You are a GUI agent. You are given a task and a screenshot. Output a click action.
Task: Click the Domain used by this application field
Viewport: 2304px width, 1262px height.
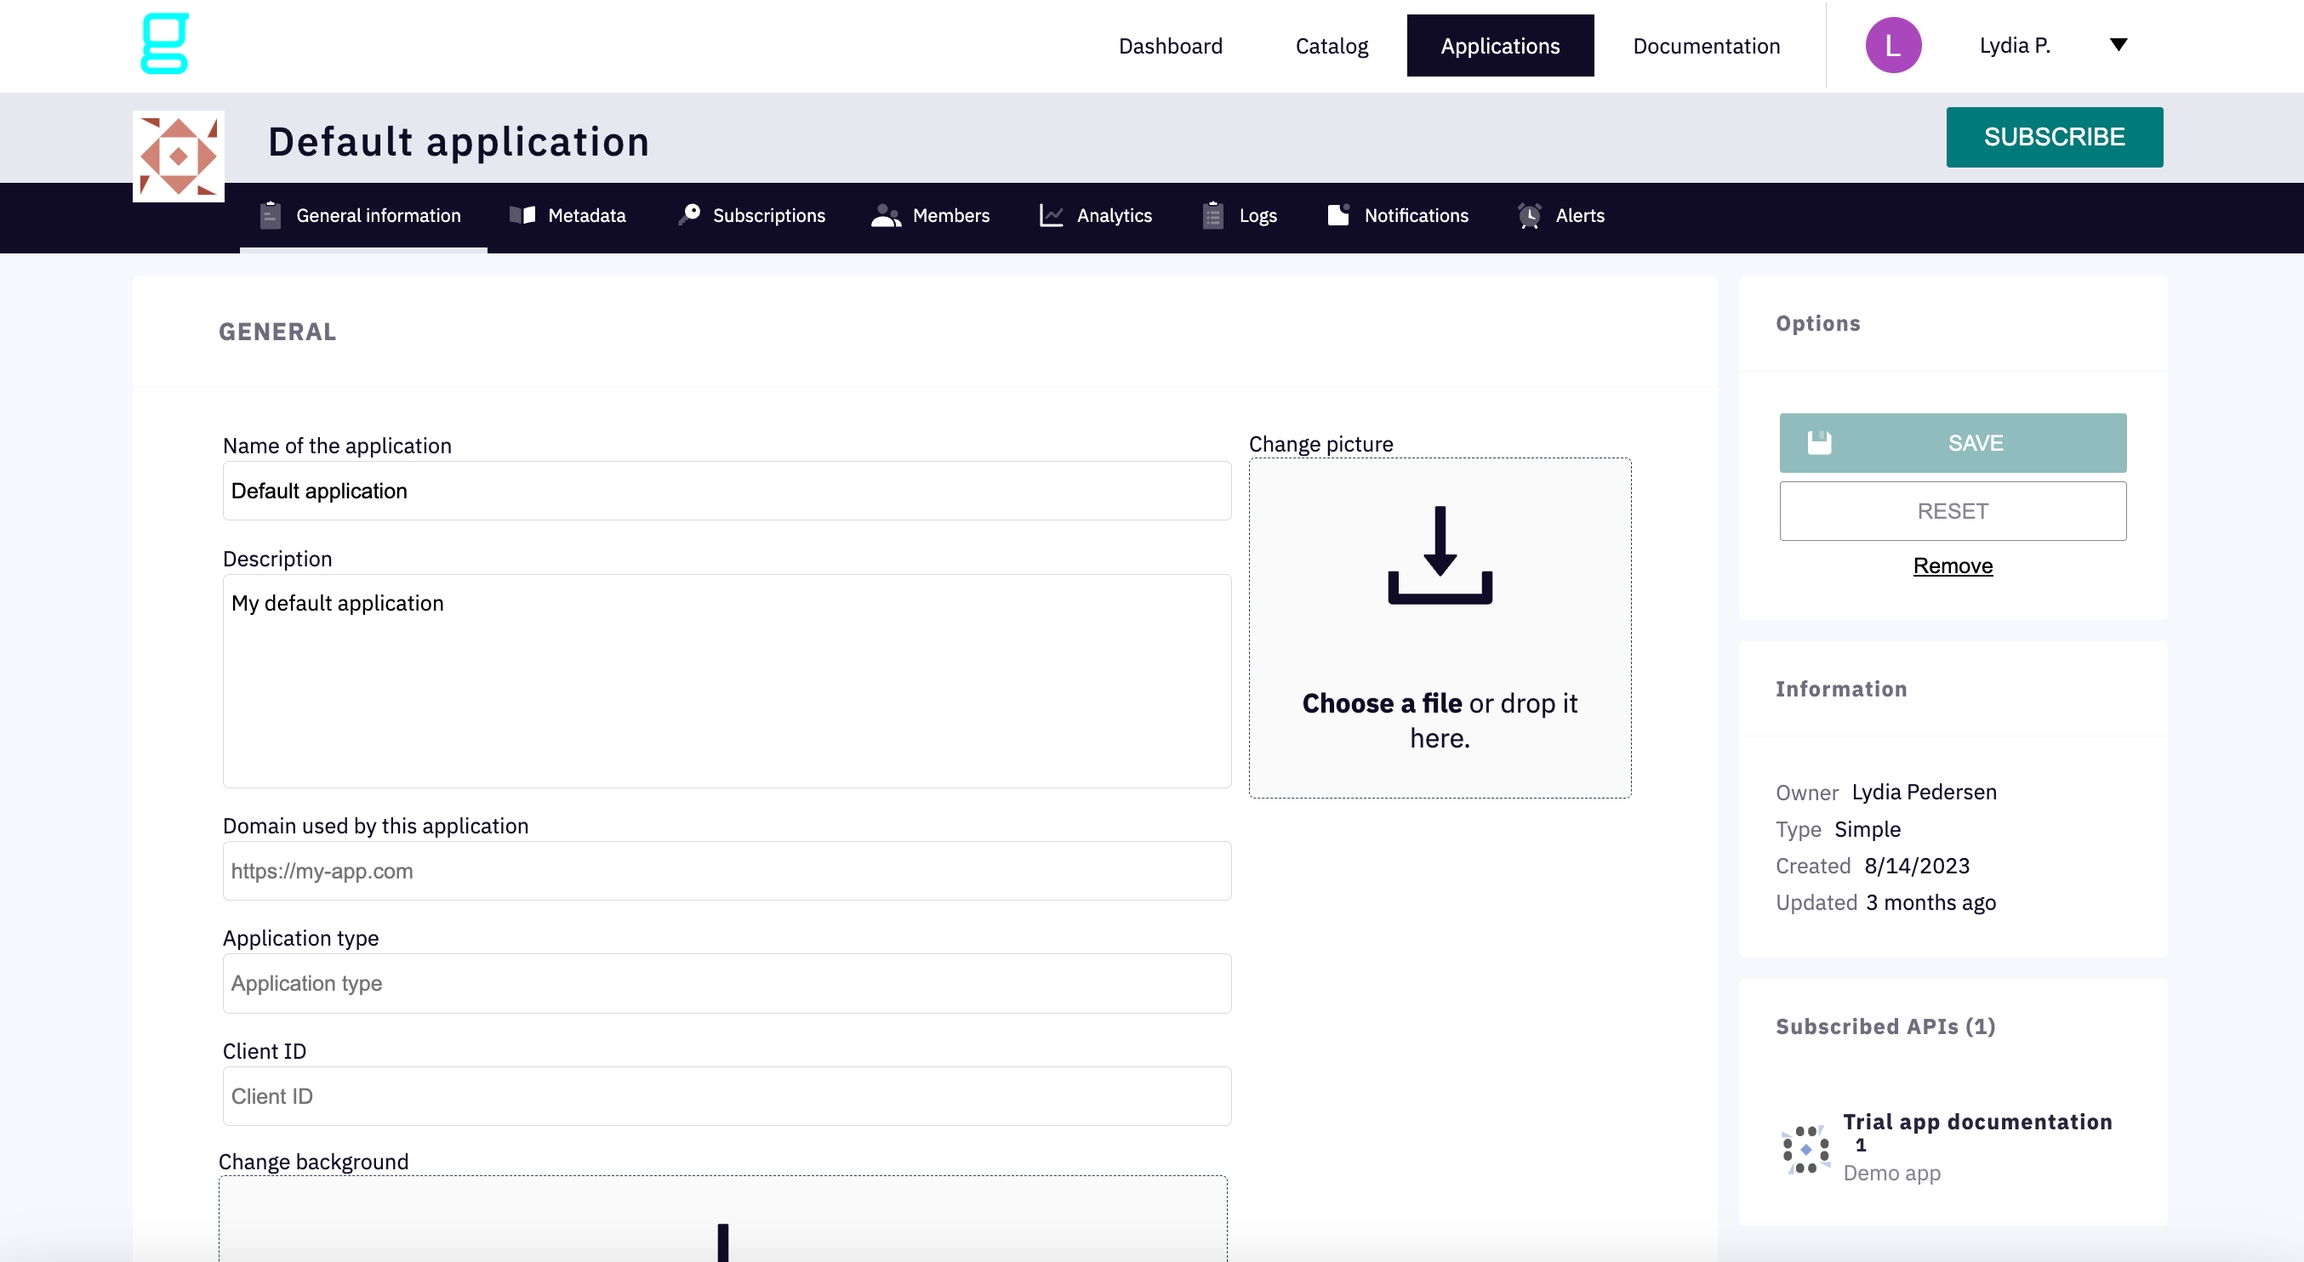(726, 871)
